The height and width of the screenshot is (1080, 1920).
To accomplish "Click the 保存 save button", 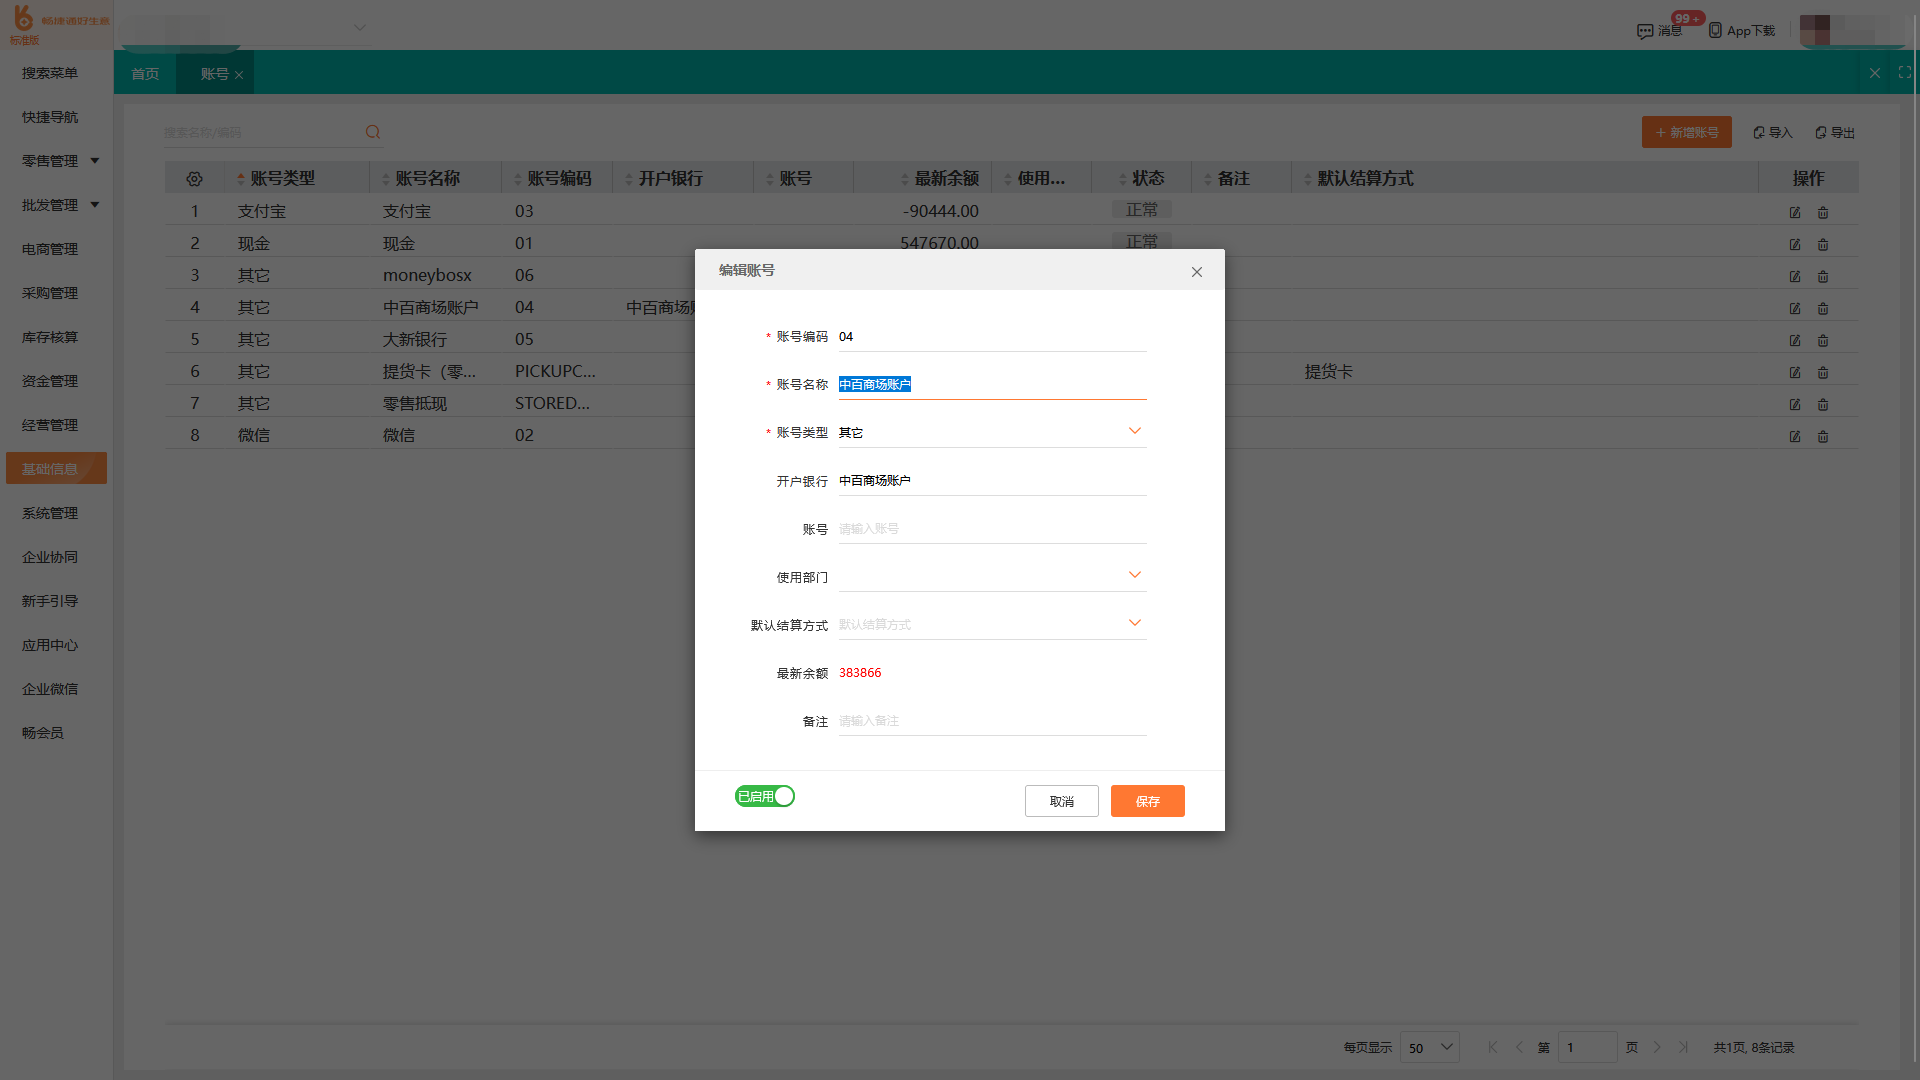I will [x=1147, y=800].
